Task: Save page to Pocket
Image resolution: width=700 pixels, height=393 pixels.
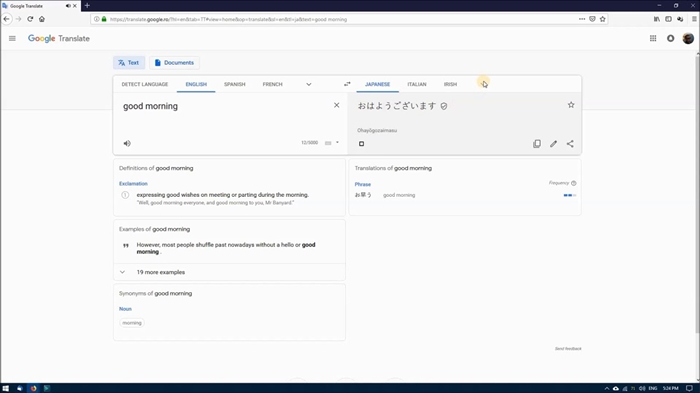Action: (x=592, y=19)
